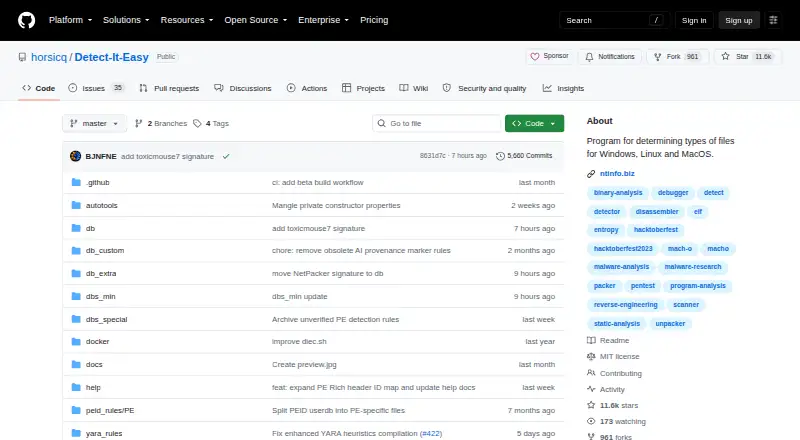Viewport: 800px width, 440px height.
Task: Open the peid_rules/PE folder name
Action: (x=110, y=410)
